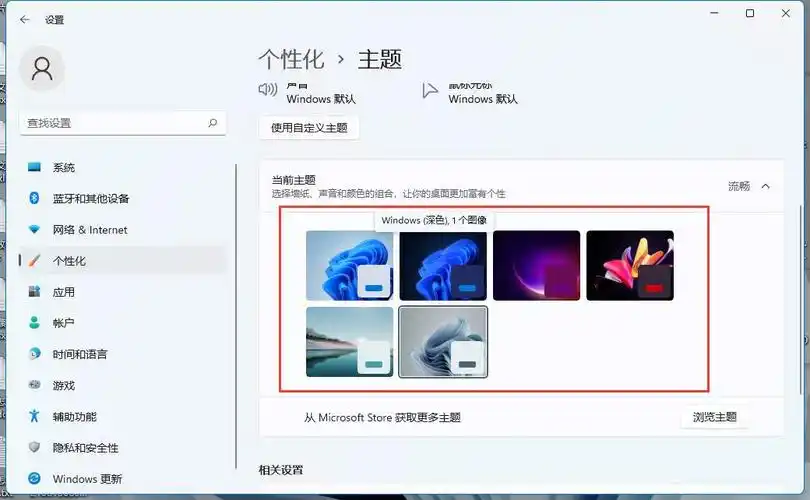Click 个性化 in the breadcrumb heading
The width and height of the screenshot is (810, 500).
coord(291,59)
